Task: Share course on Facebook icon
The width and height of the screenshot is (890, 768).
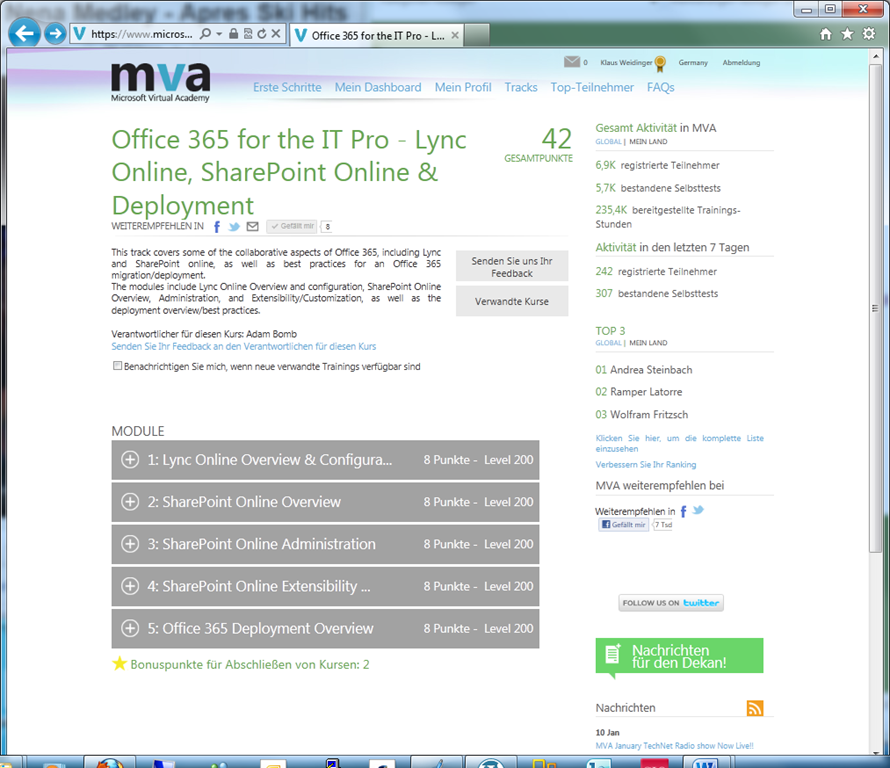Action: click(217, 227)
